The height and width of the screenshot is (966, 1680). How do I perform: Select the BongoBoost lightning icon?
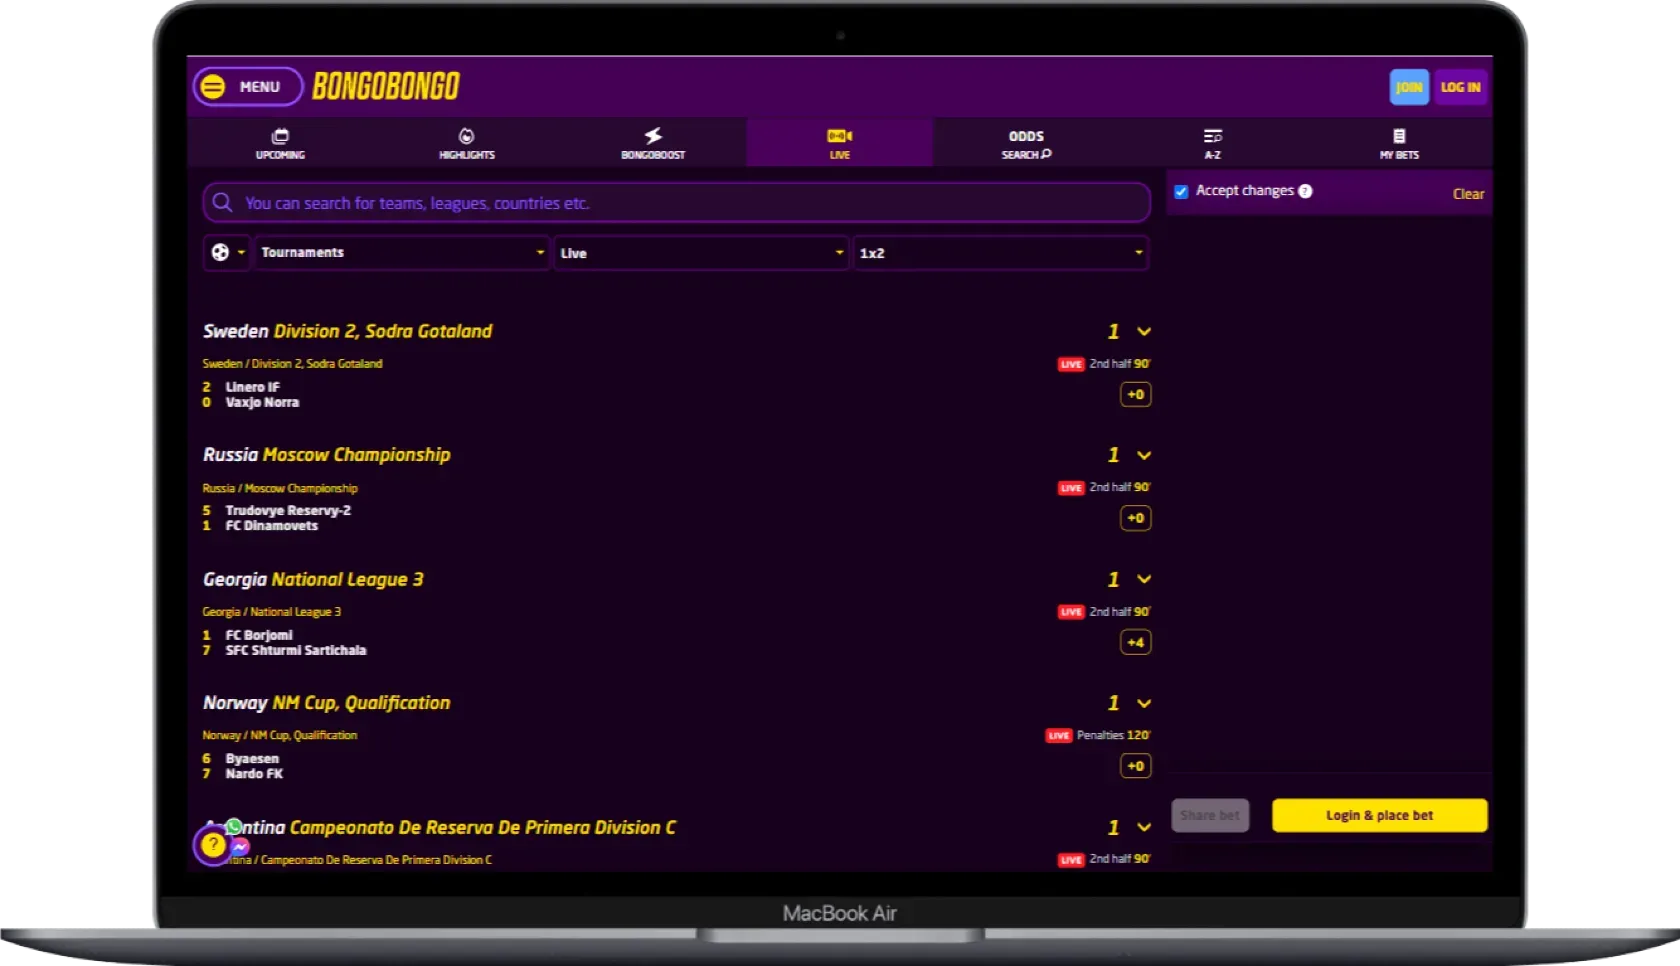[x=653, y=136]
